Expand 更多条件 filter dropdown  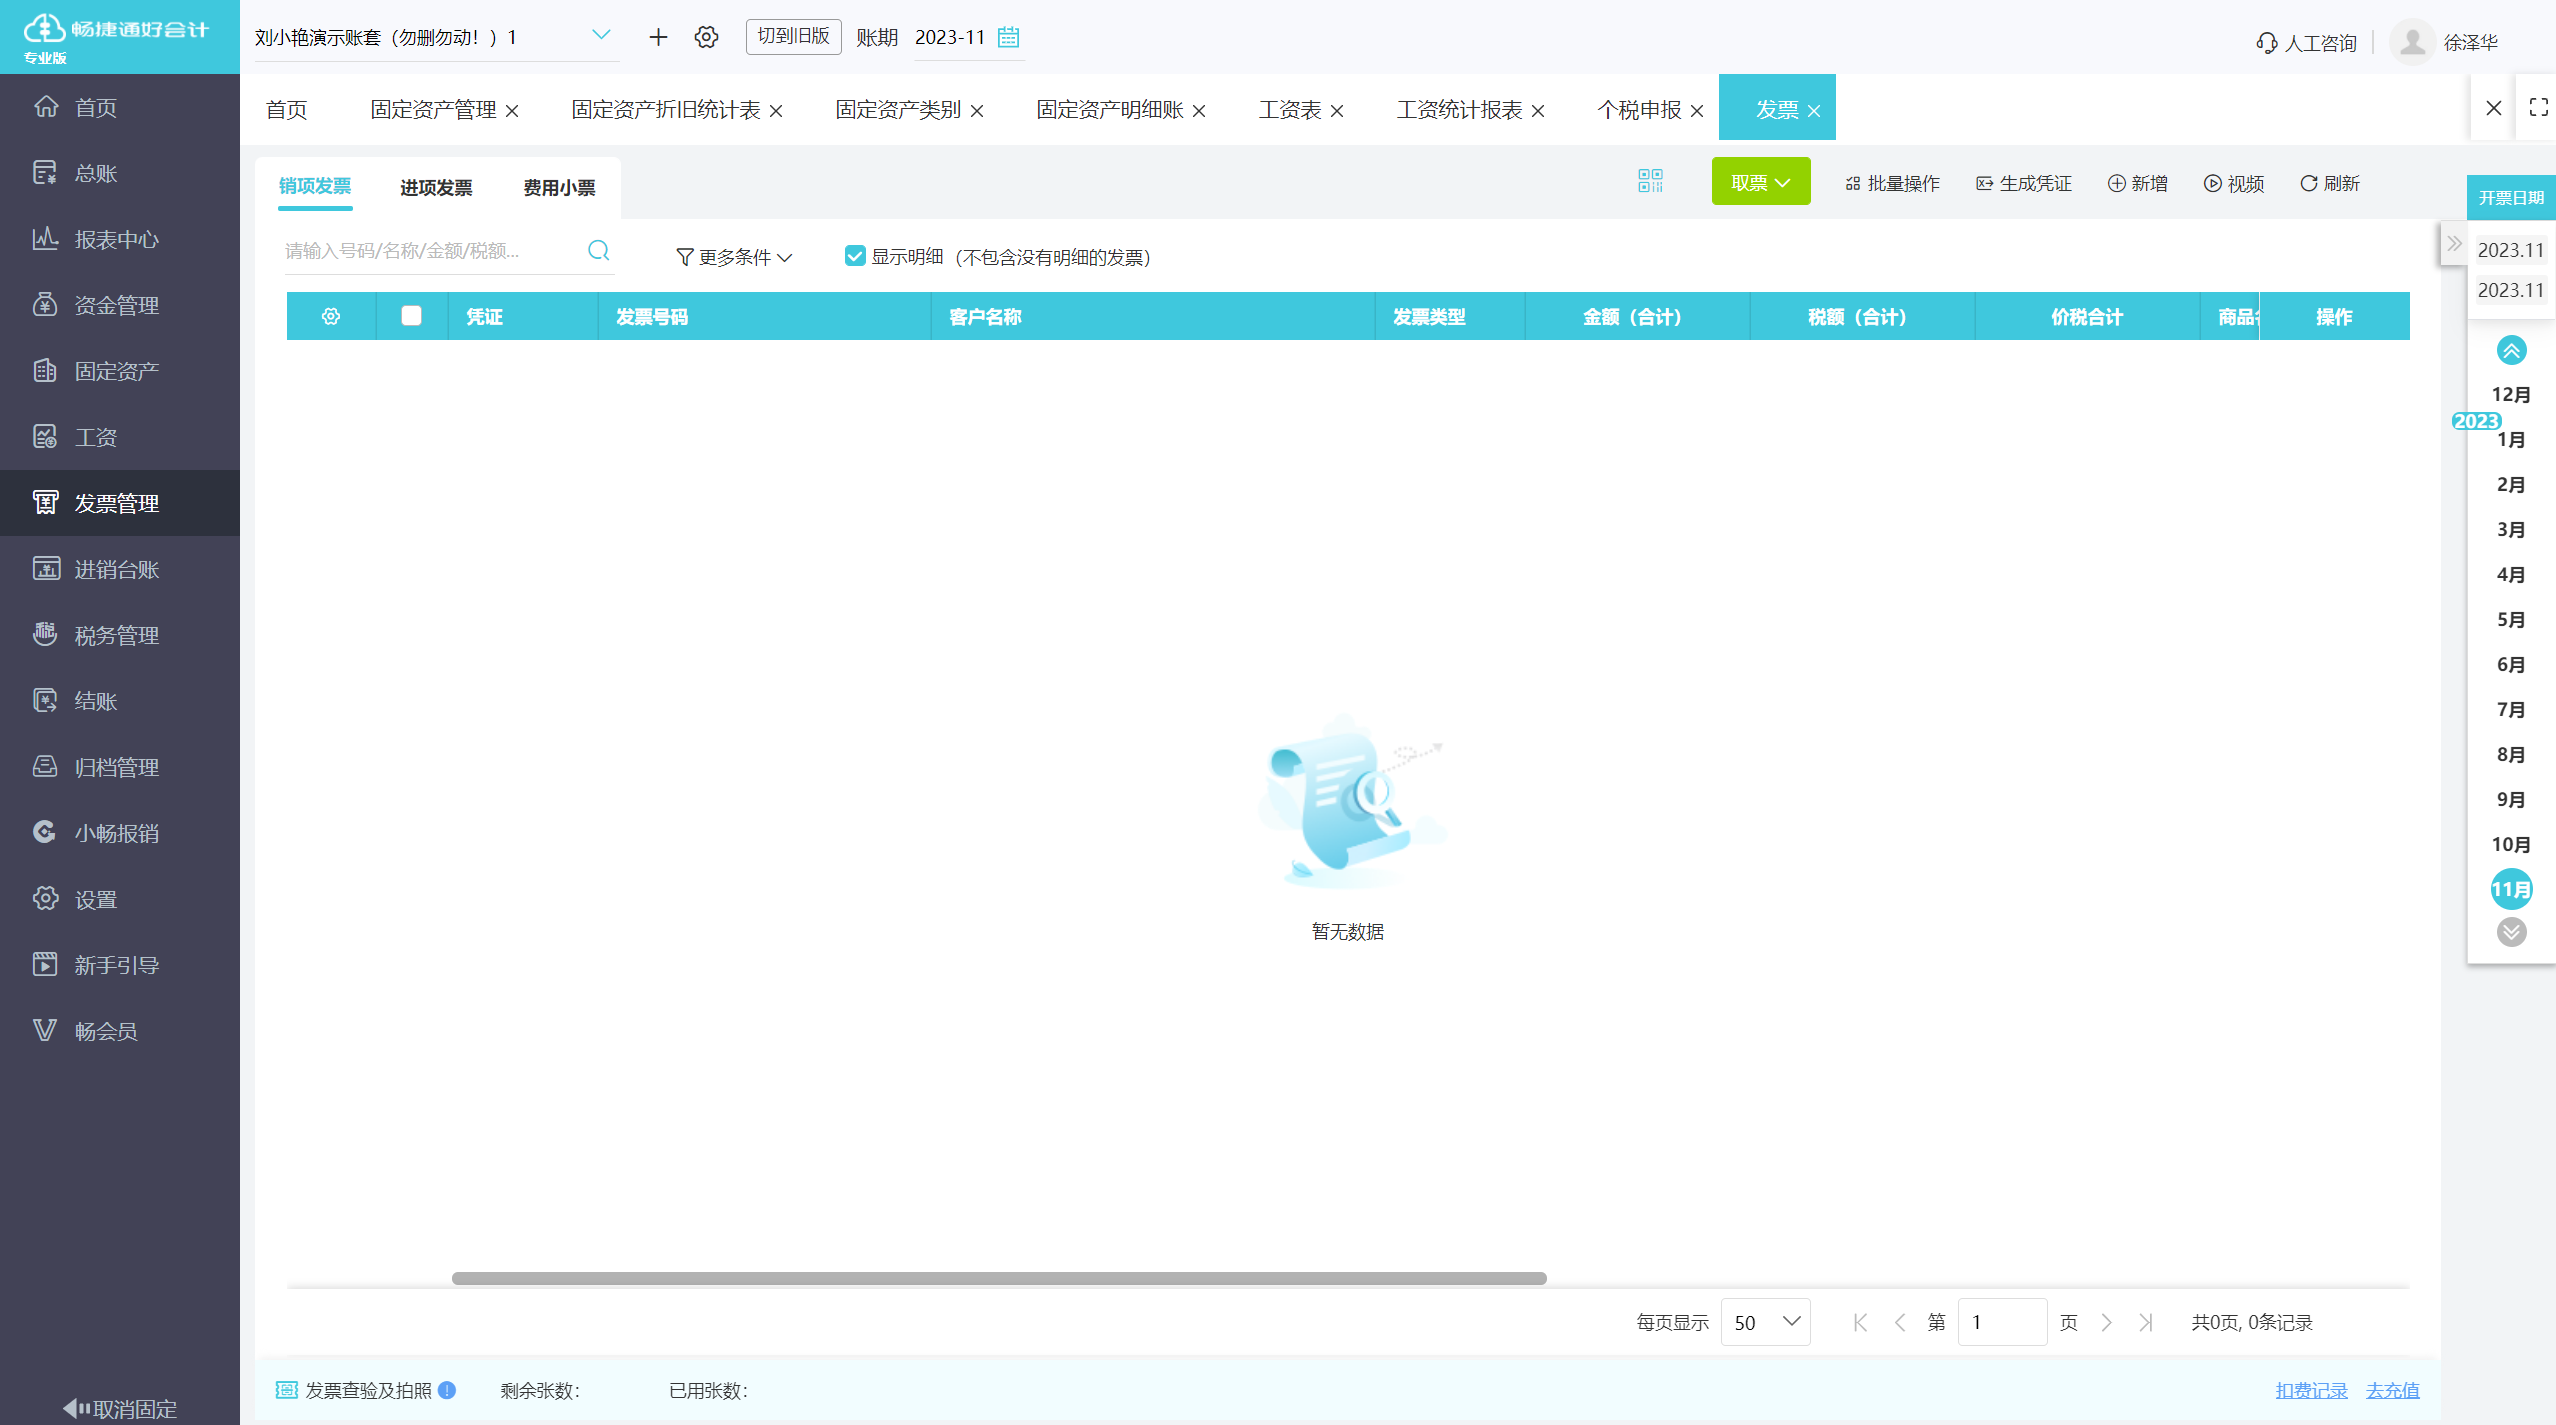(x=730, y=256)
